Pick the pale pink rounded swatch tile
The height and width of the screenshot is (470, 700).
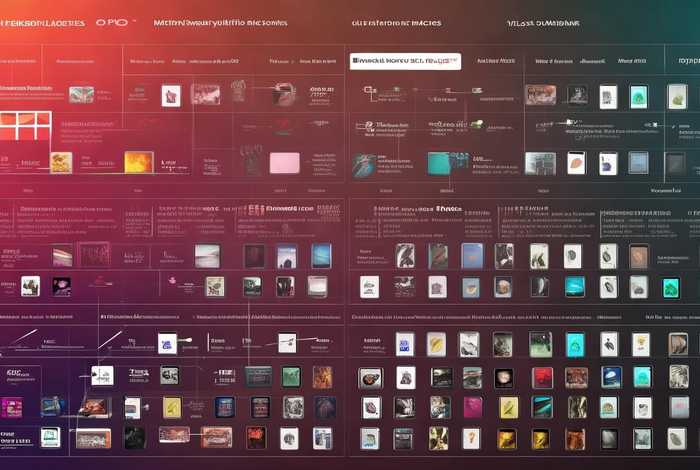pyautogui.click(x=284, y=162)
